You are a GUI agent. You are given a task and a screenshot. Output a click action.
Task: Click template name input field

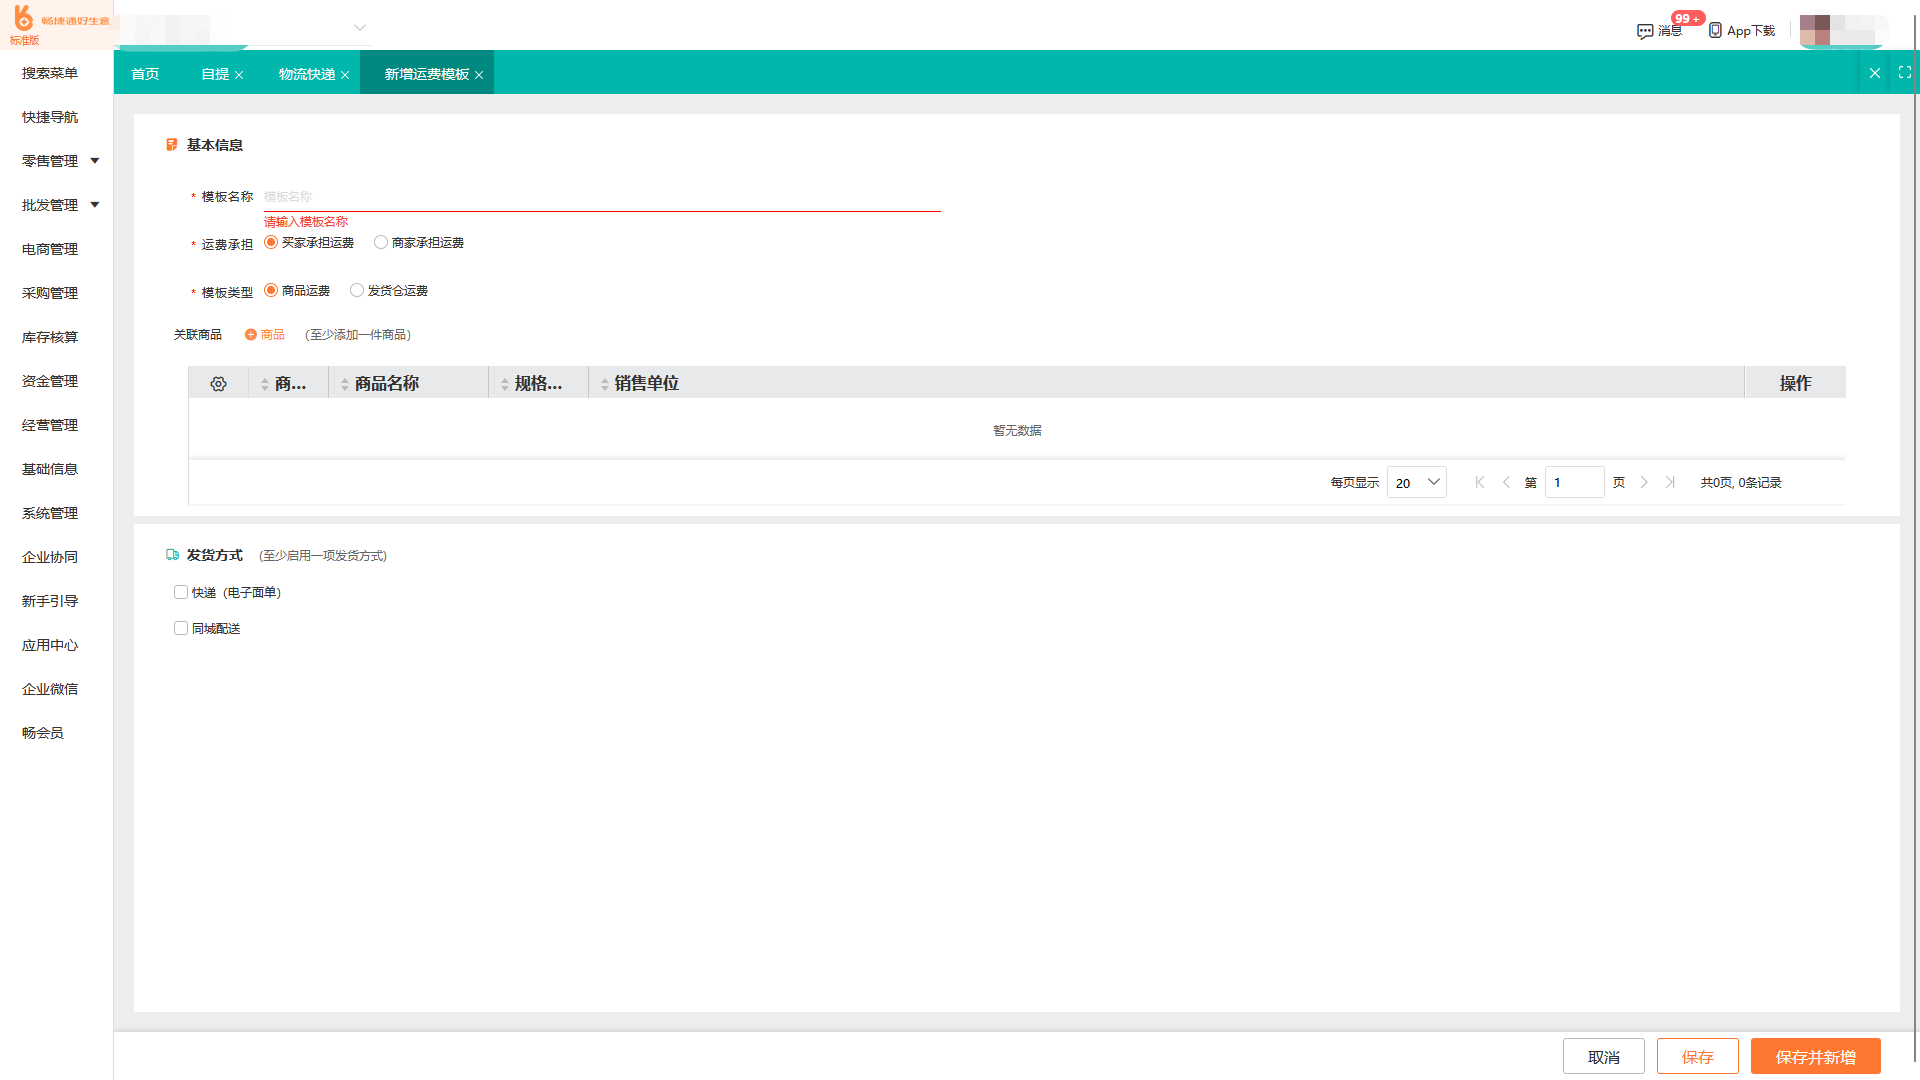coord(600,195)
